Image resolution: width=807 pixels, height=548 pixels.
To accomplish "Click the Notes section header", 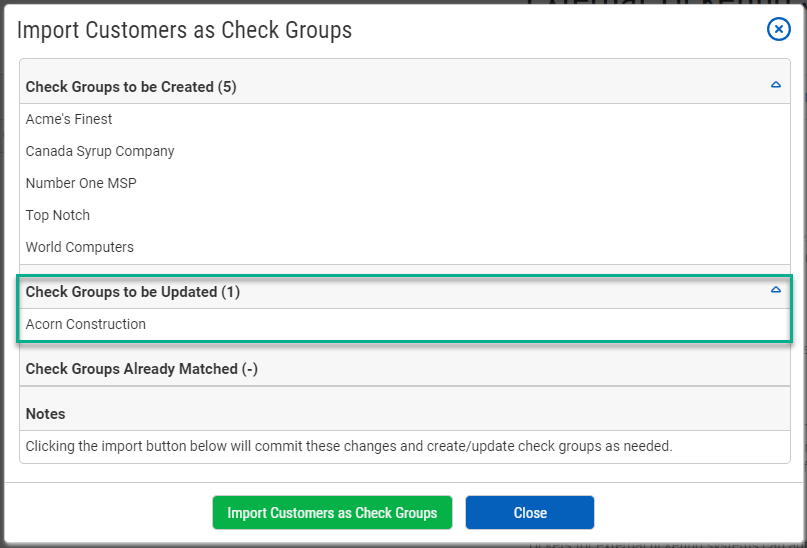I will [46, 414].
